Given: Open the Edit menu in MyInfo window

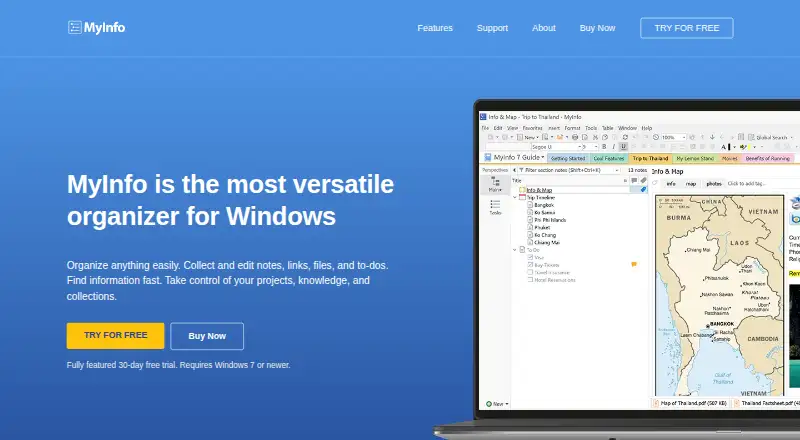Looking at the screenshot, I should click(x=498, y=128).
